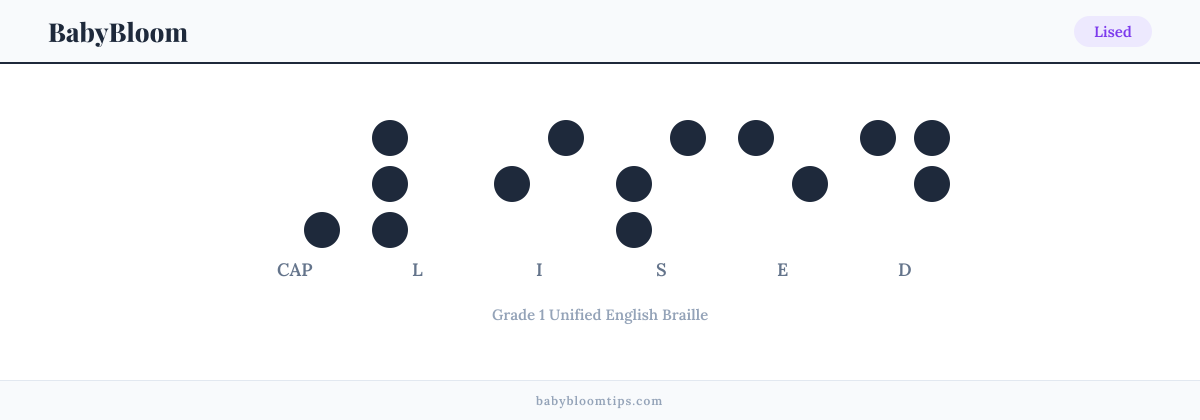Click the middle dot of L cell
The height and width of the screenshot is (420, 1200).
[x=390, y=184]
